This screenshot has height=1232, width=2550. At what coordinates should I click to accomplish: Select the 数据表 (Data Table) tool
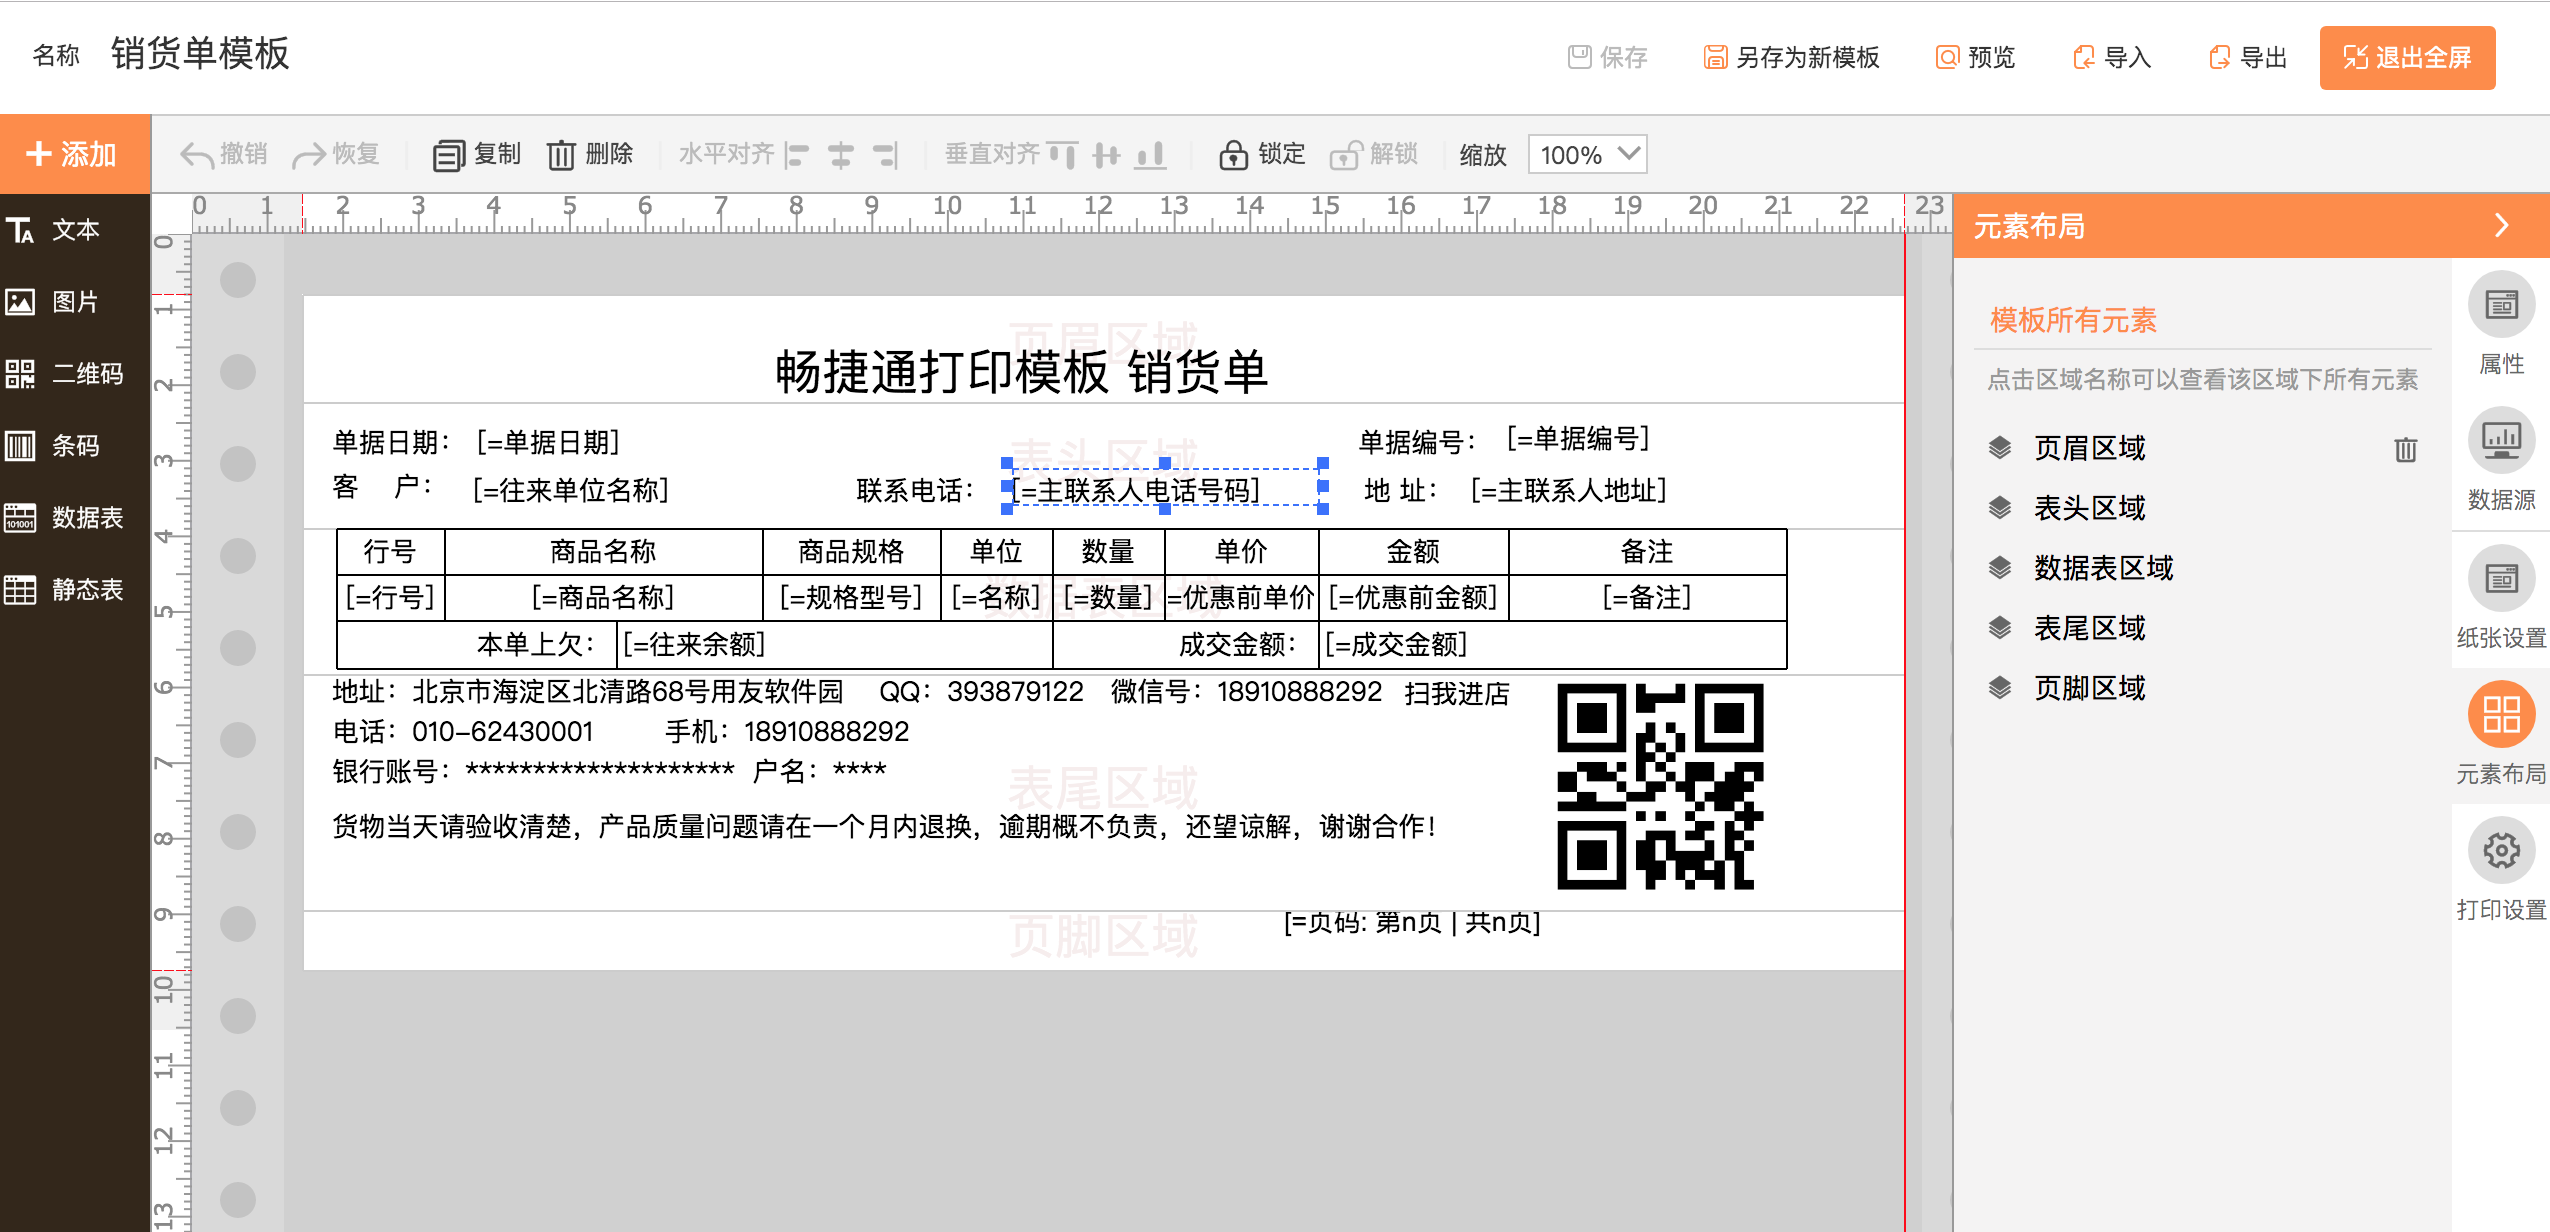[x=70, y=517]
